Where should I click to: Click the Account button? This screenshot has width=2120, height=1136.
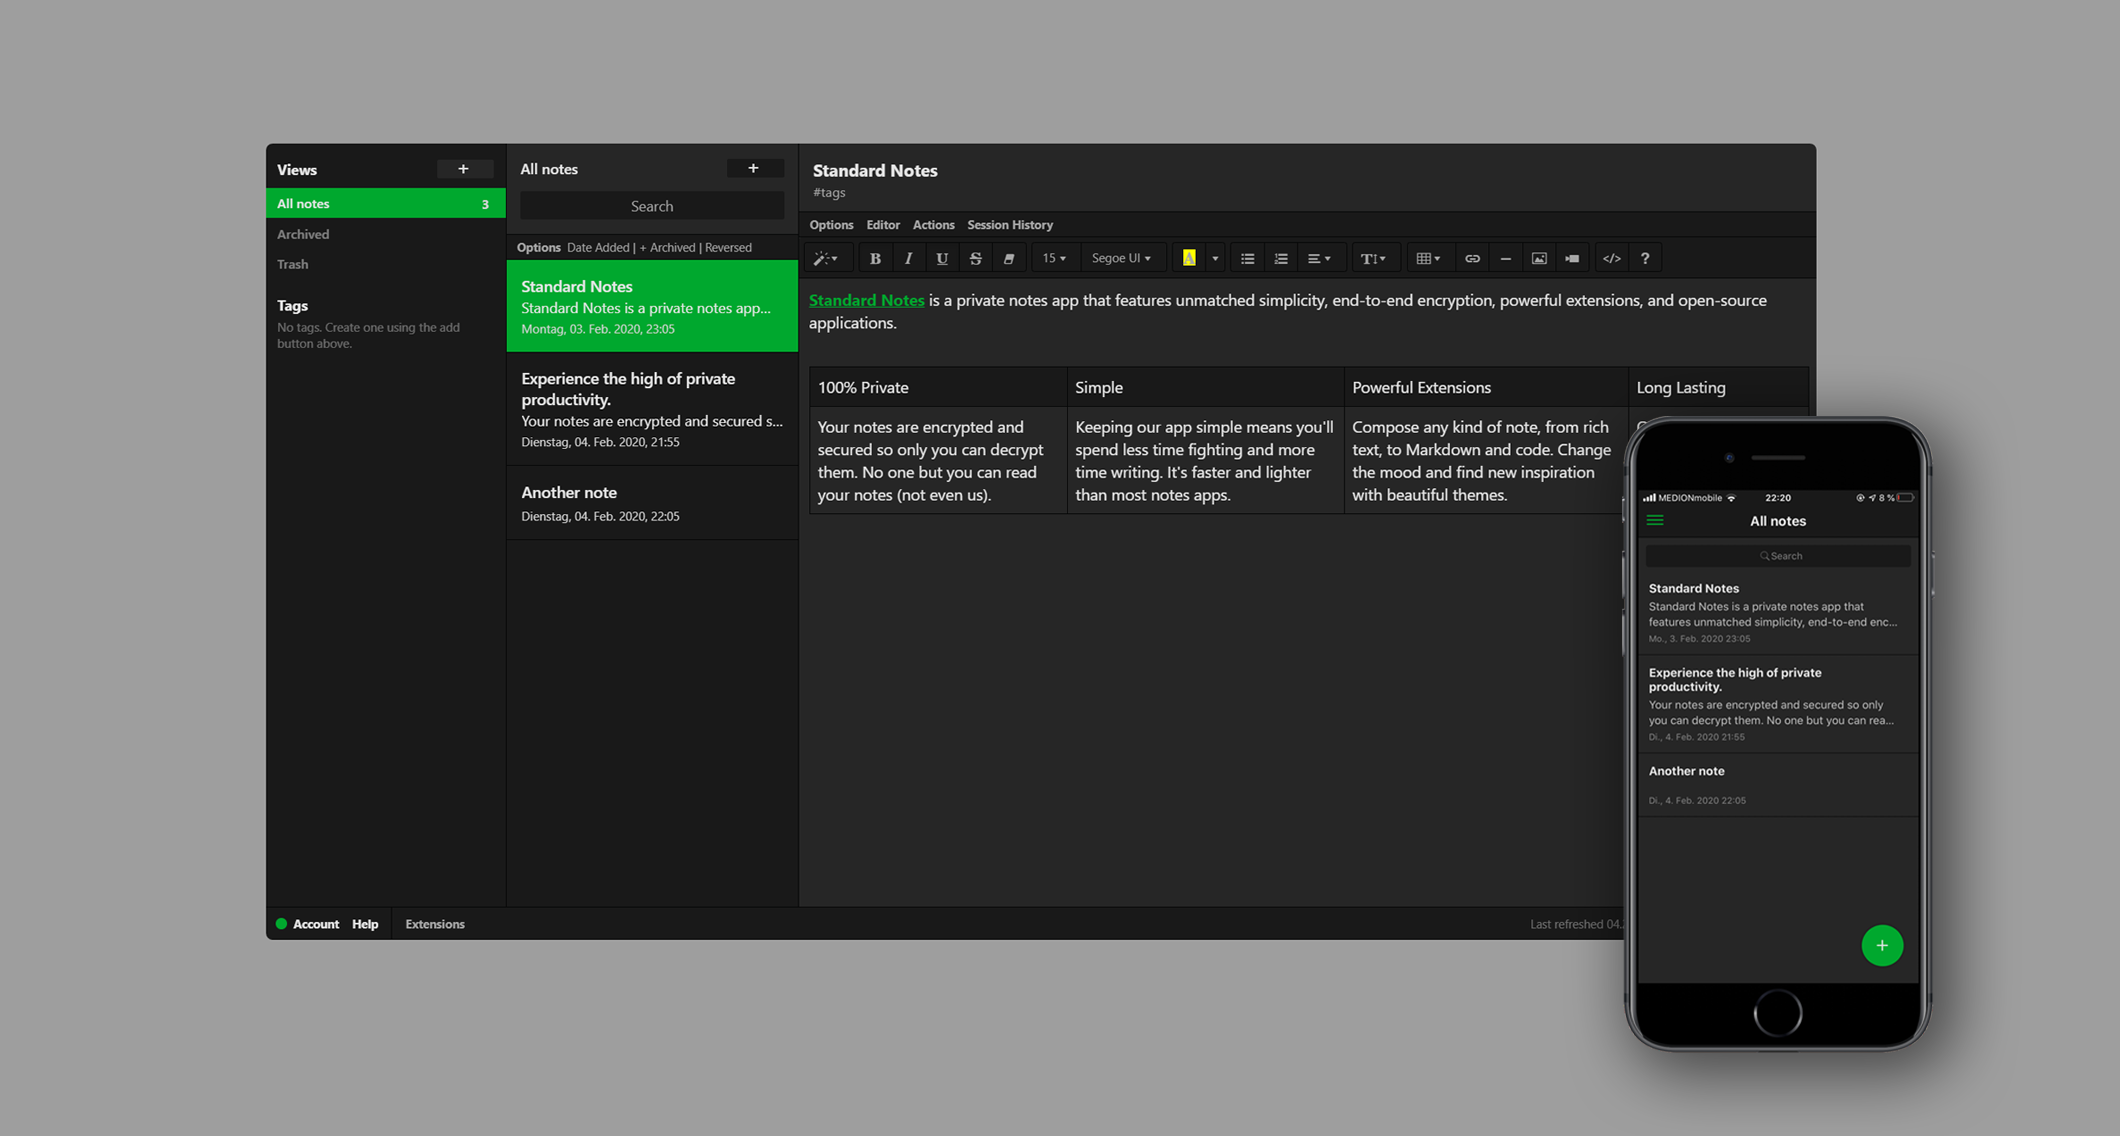point(315,923)
